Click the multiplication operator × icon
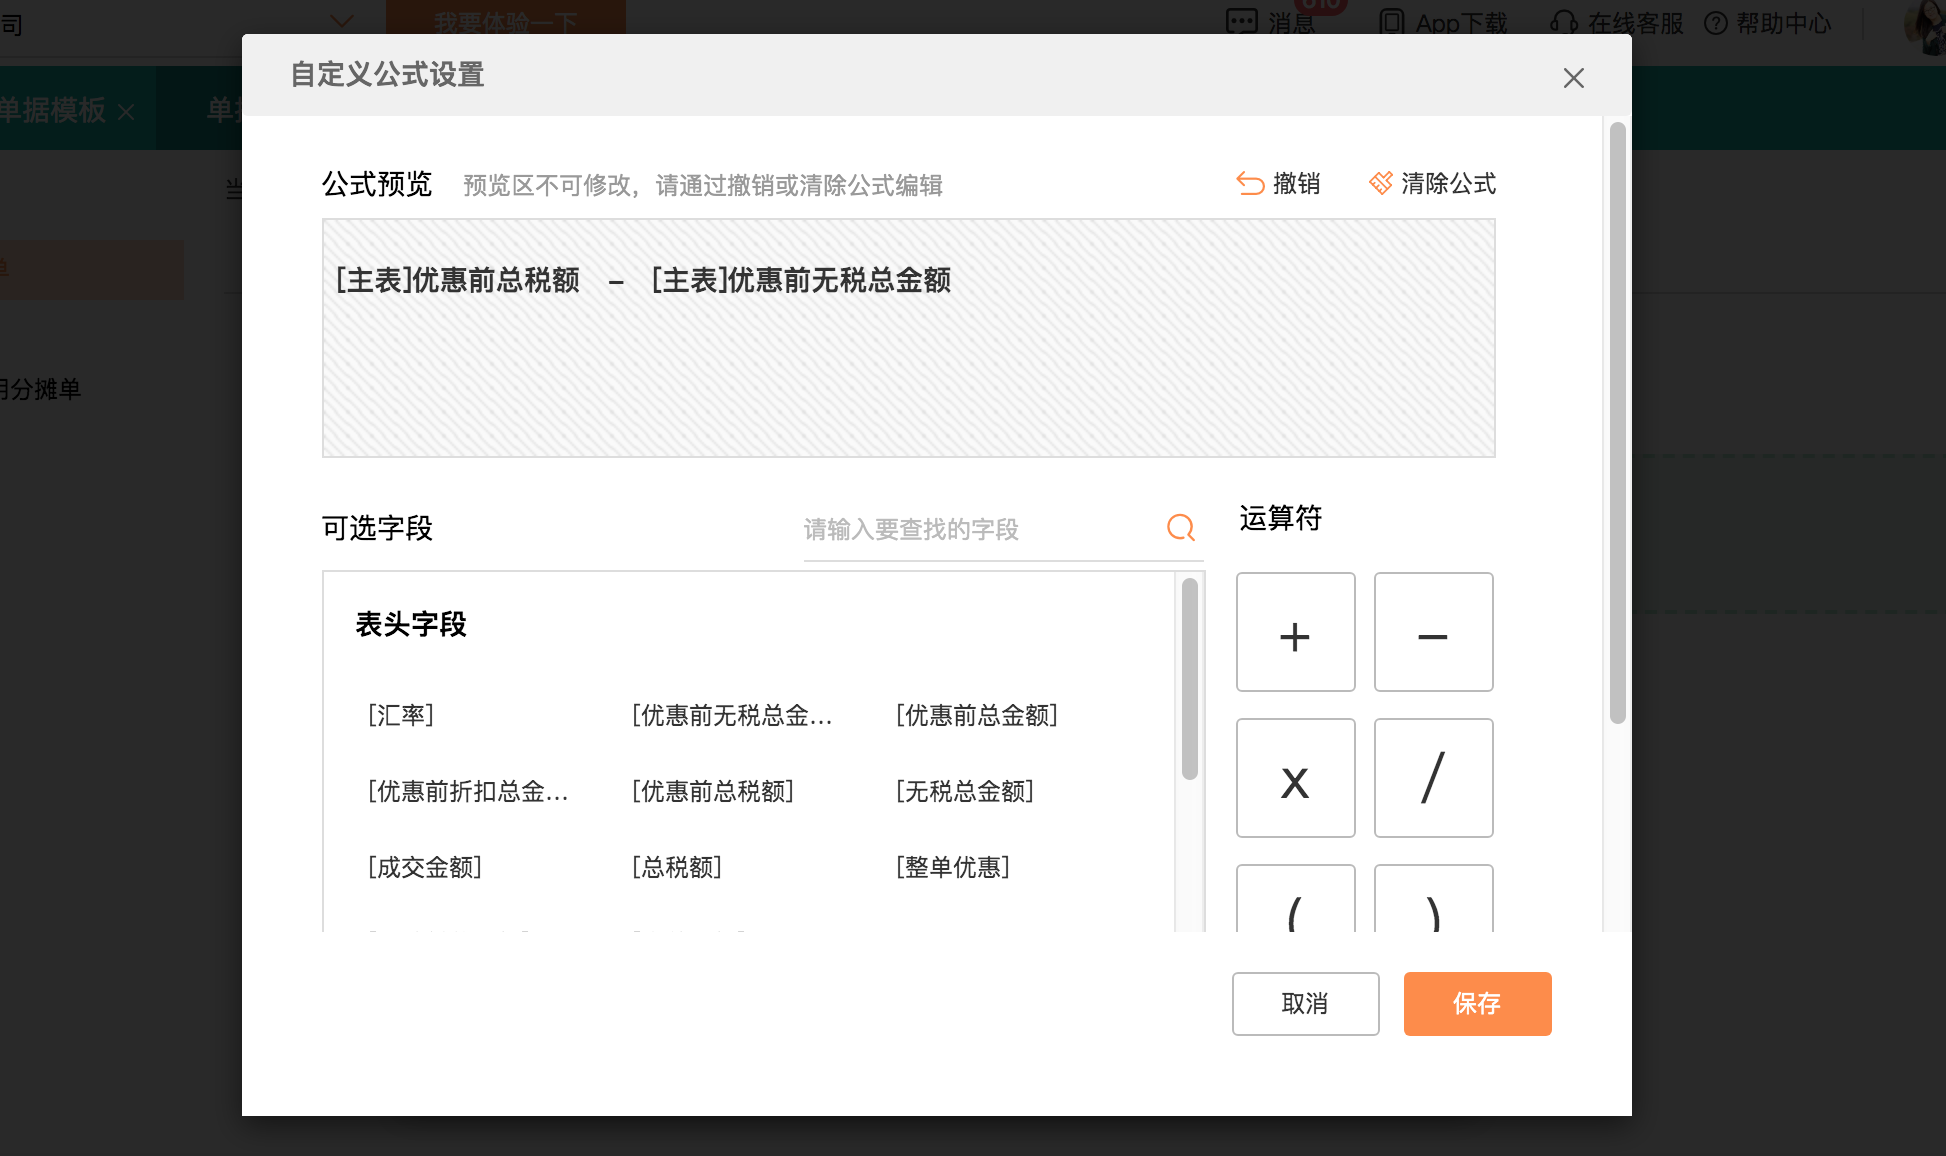Screen dimensions: 1946x1156 [1292, 778]
